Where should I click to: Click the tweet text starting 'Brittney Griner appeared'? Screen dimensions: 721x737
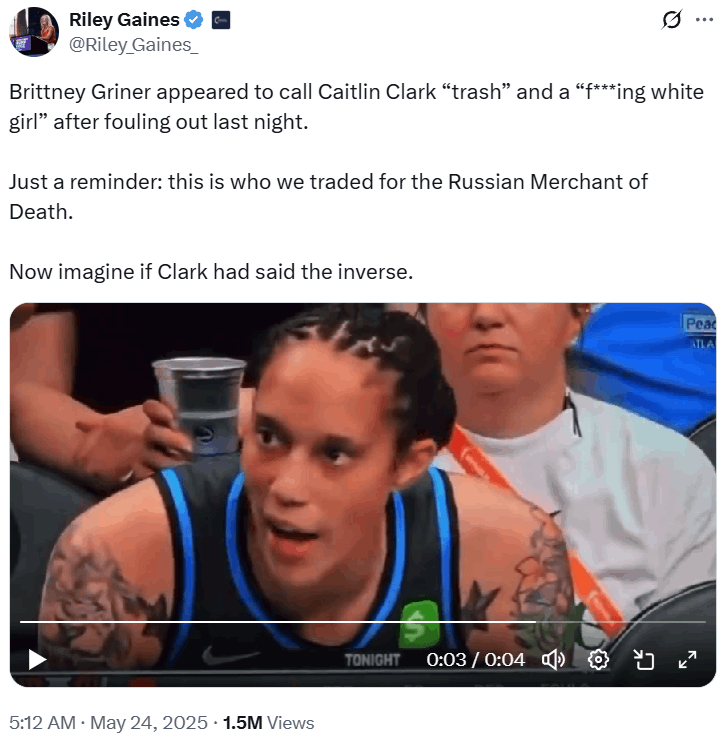click(357, 107)
